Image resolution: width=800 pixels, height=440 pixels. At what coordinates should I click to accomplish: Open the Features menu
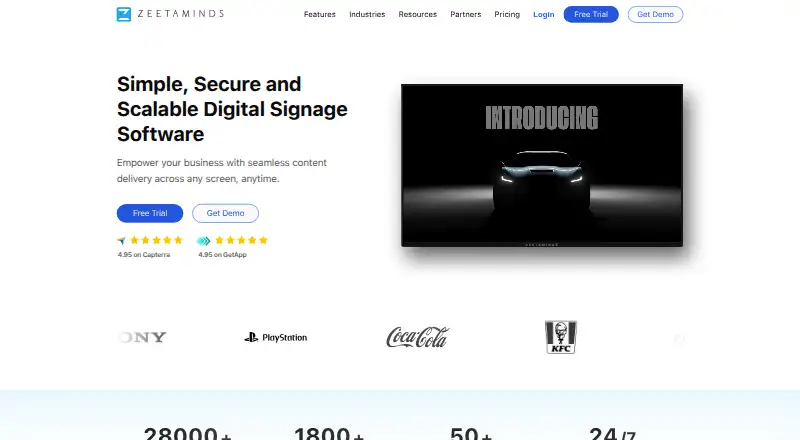(319, 14)
